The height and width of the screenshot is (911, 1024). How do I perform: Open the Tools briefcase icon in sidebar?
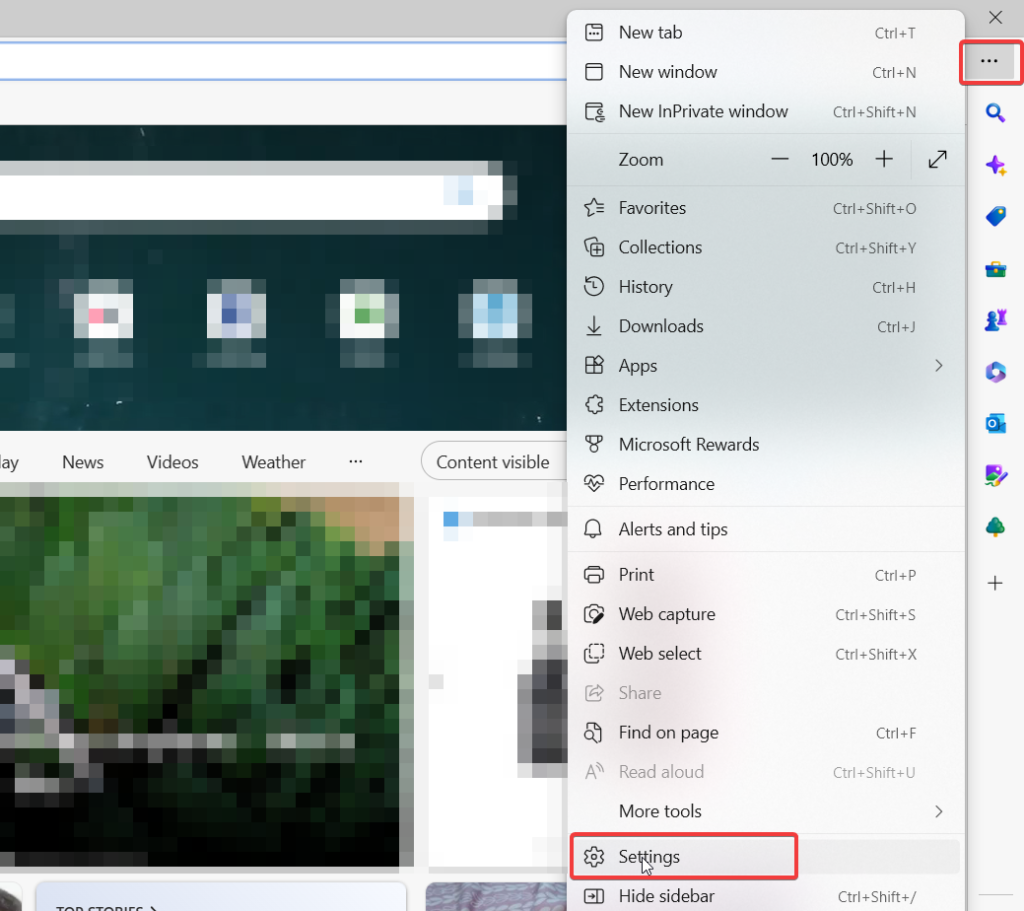(x=995, y=269)
